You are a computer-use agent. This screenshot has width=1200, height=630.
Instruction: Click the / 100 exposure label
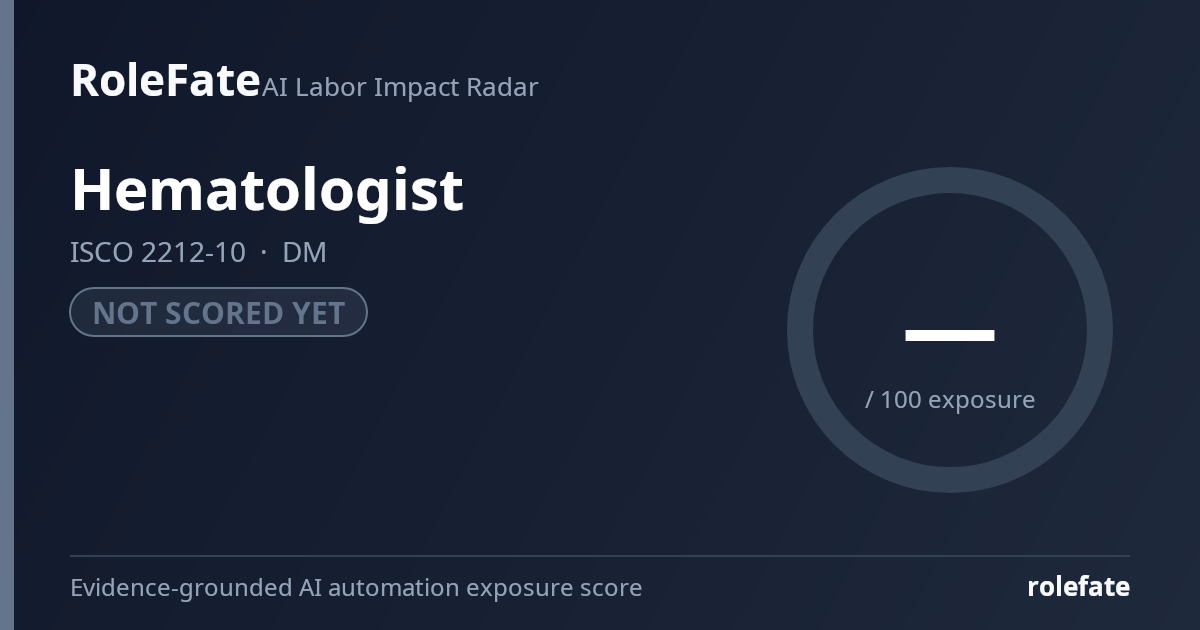click(950, 399)
